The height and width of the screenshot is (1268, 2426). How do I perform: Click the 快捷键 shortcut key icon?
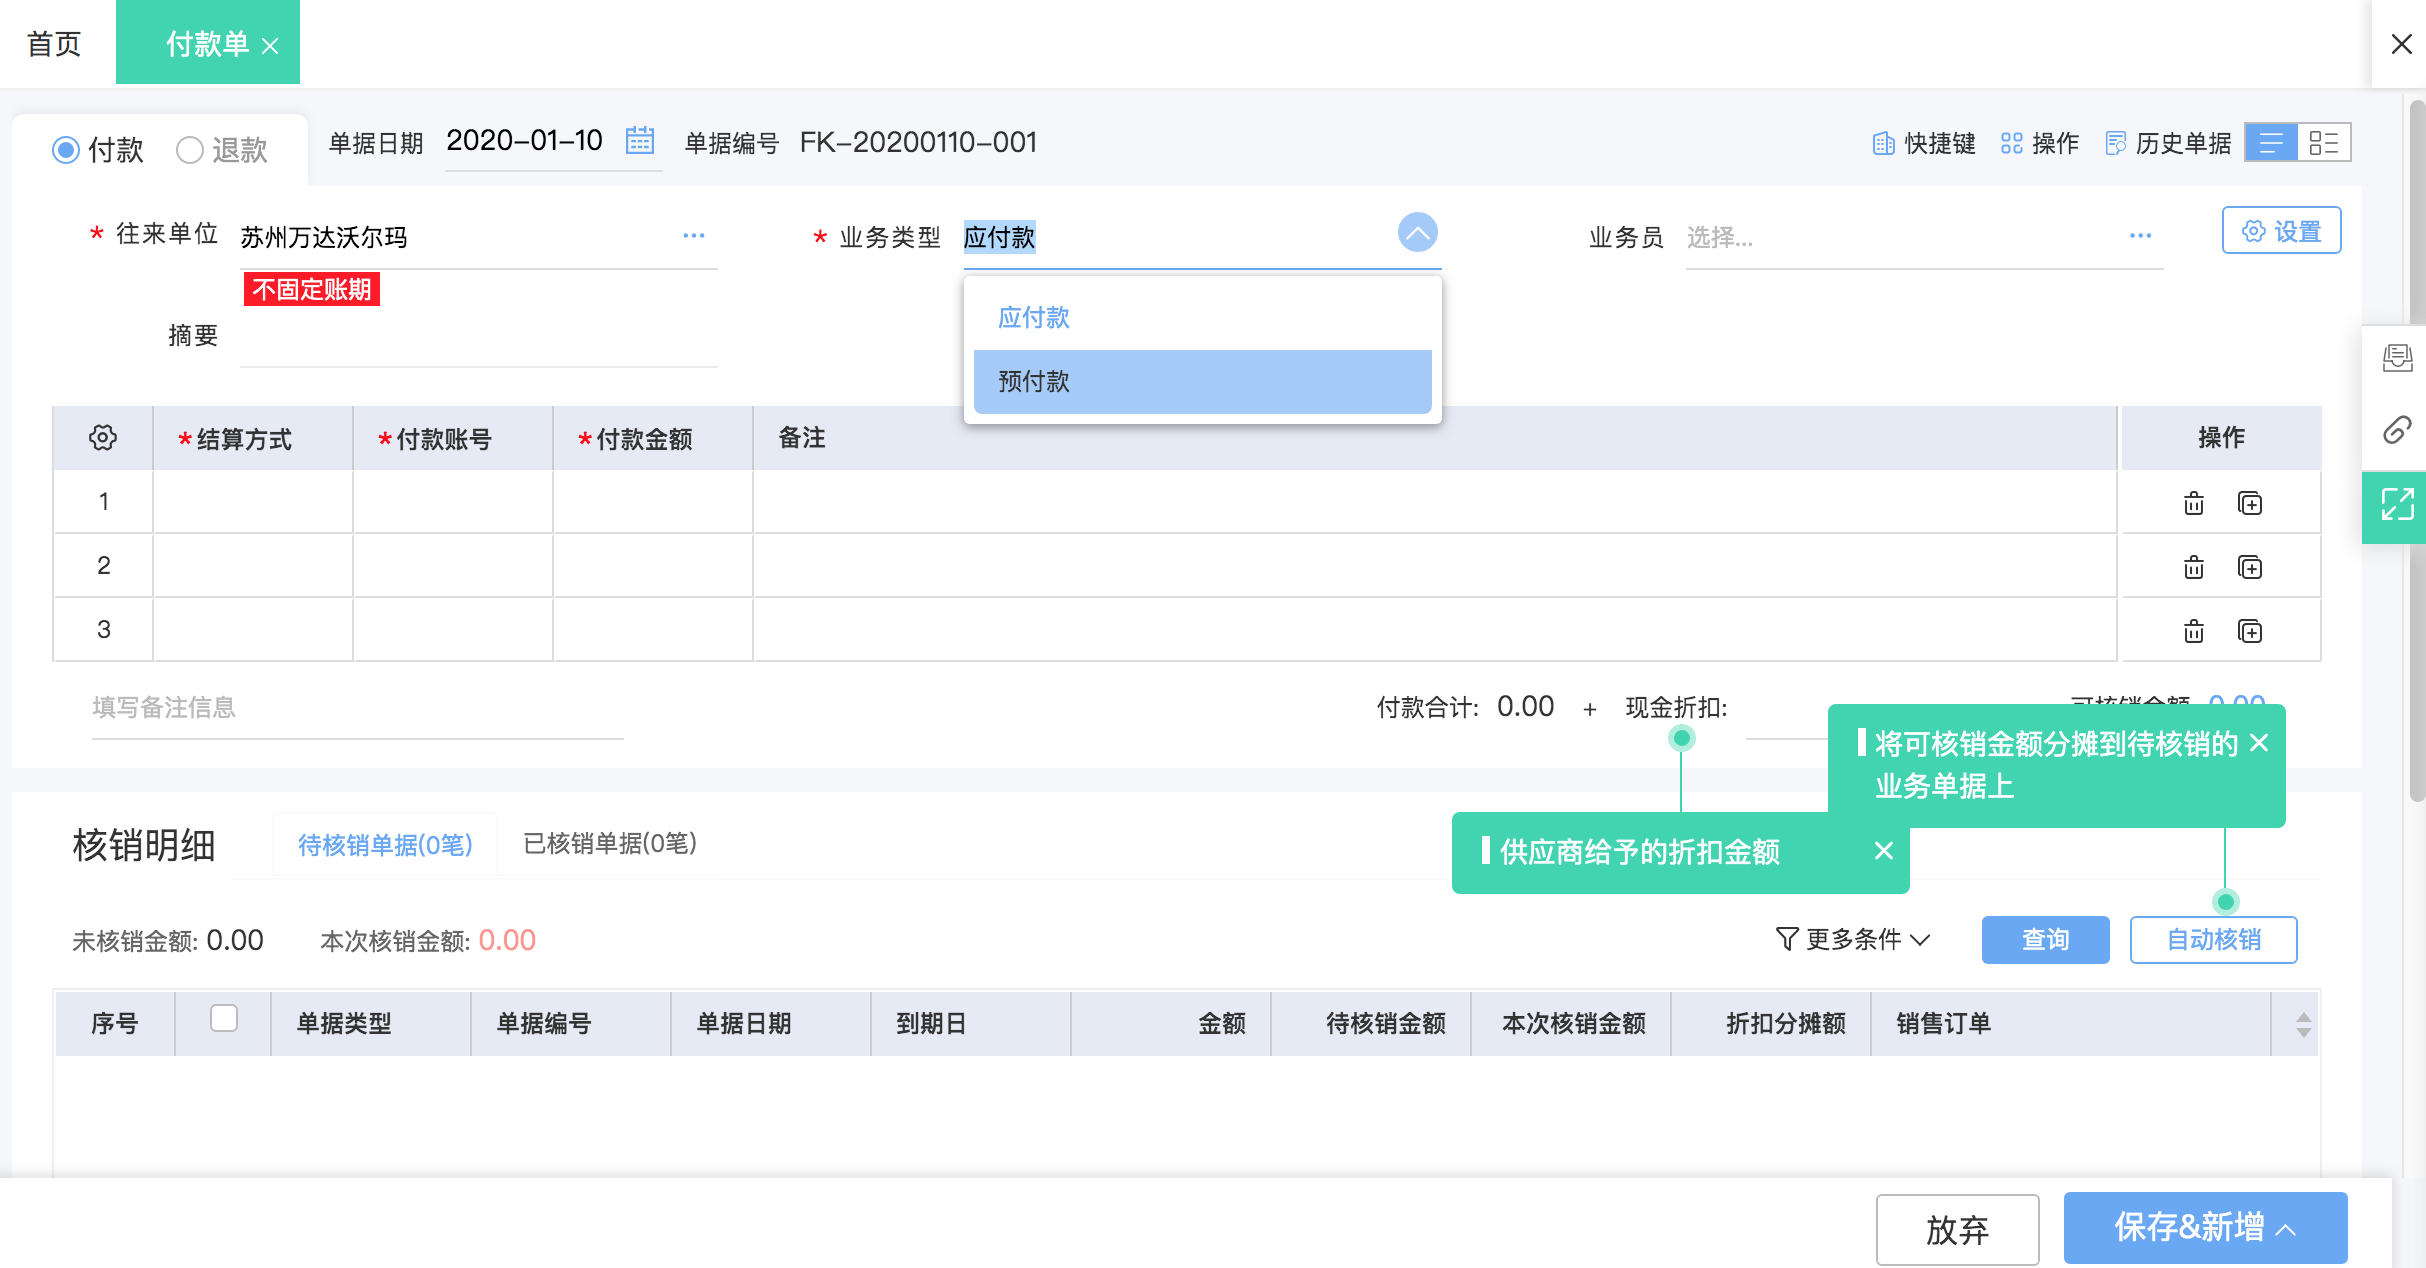(x=1885, y=143)
